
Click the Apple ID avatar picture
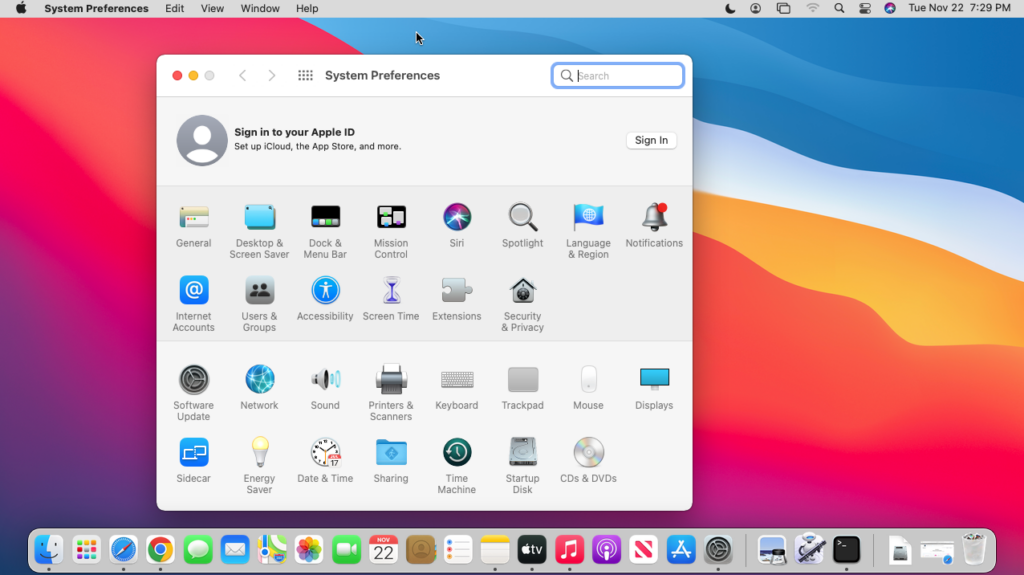click(202, 140)
